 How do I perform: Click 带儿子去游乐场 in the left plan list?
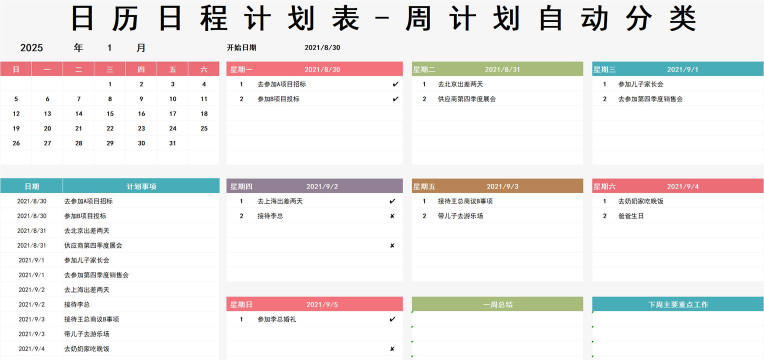(87, 334)
